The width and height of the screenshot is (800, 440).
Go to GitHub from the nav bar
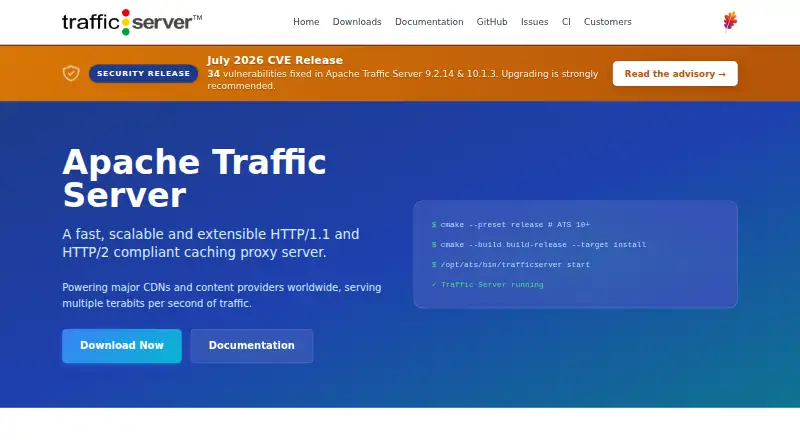click(x=492, y=22)
